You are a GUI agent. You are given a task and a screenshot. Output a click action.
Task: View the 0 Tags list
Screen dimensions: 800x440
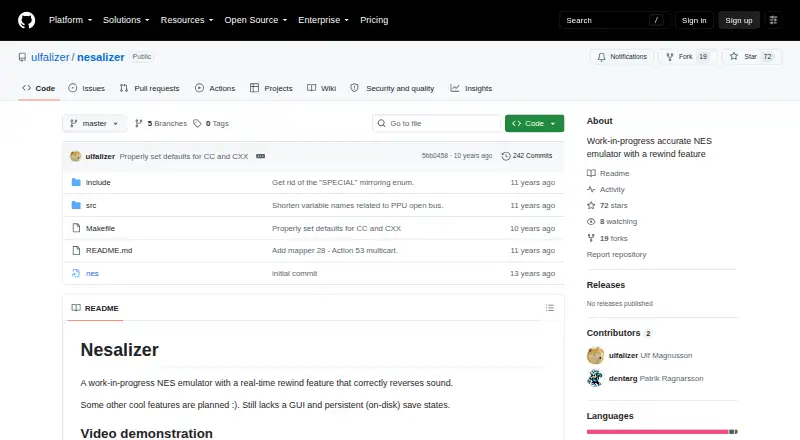[211, 124]
